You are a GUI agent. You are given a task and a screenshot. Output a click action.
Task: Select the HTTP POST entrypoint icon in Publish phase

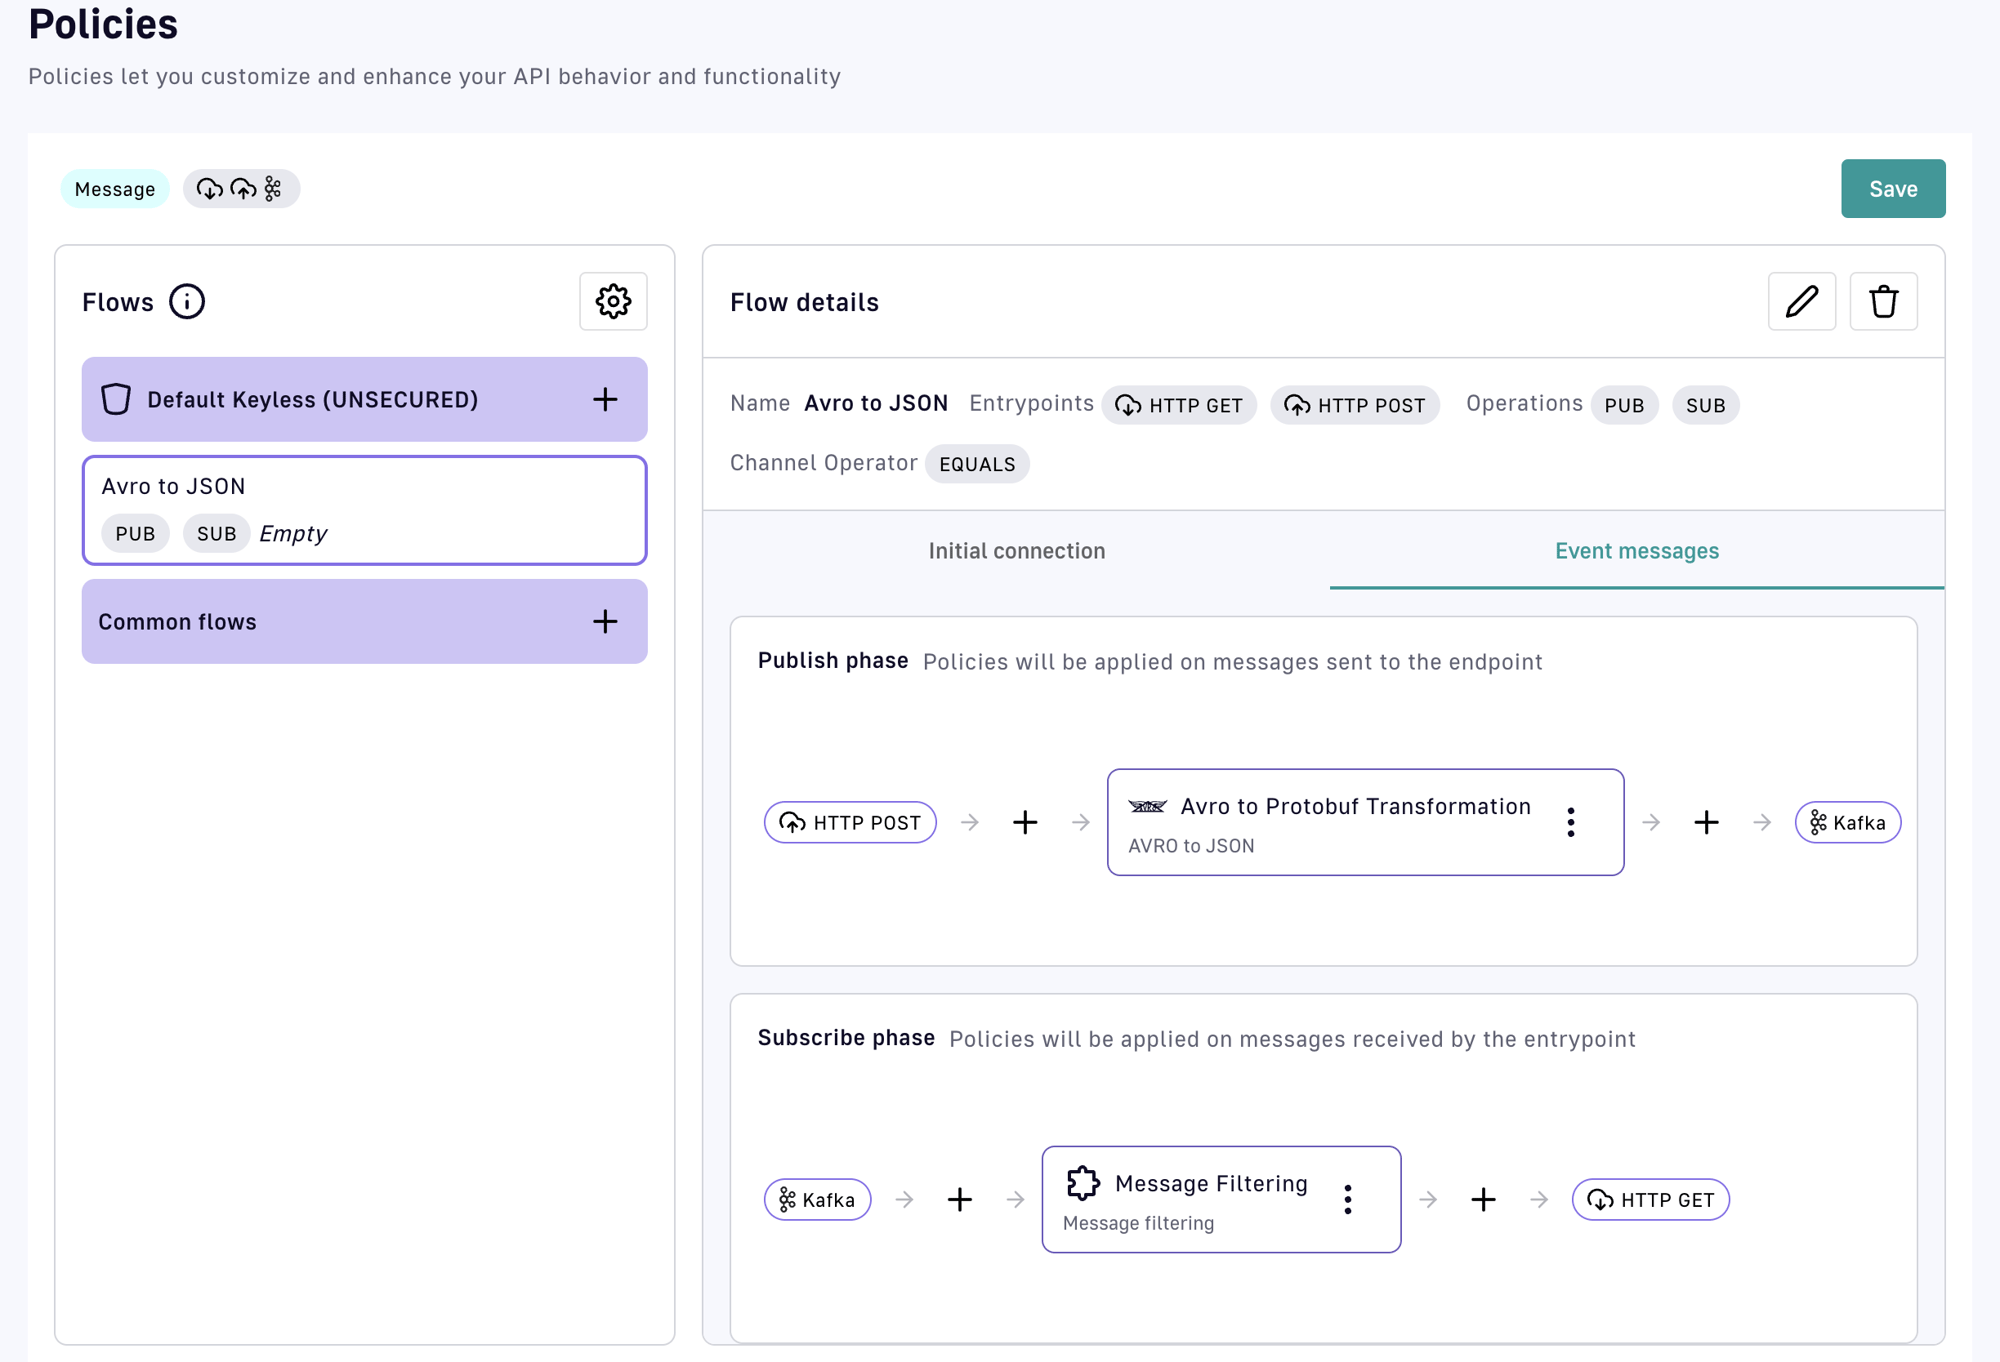pyautogui.click(x=793, y=822)
